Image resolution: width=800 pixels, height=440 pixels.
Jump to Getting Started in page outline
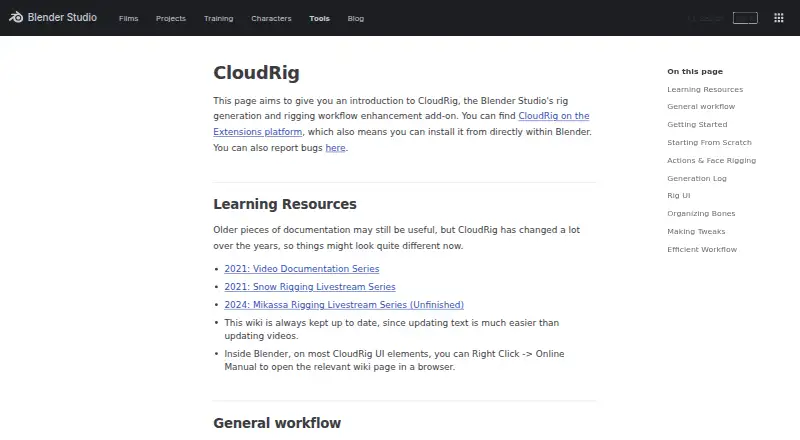697,125
